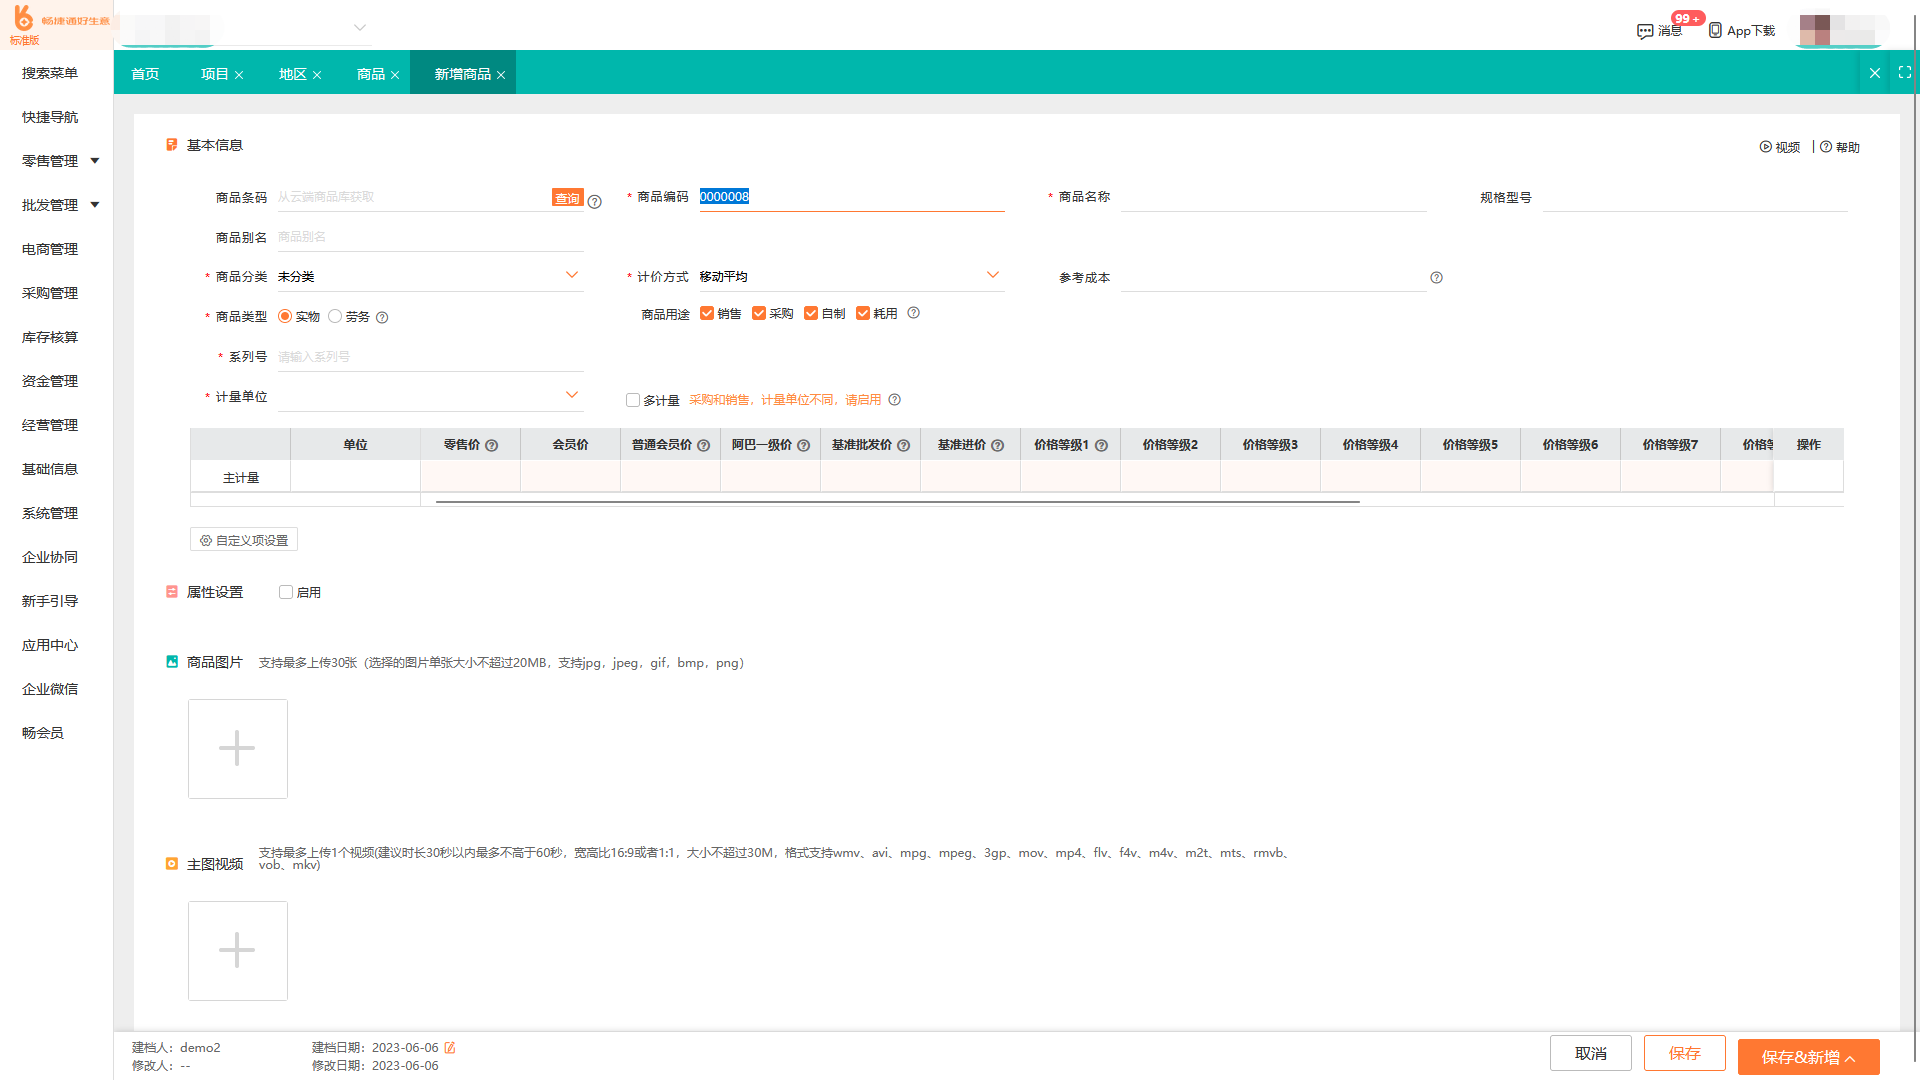This screenshot has height=1080, width=1920.
Task: Click the main video upload icon
Action: pos(239,948)
